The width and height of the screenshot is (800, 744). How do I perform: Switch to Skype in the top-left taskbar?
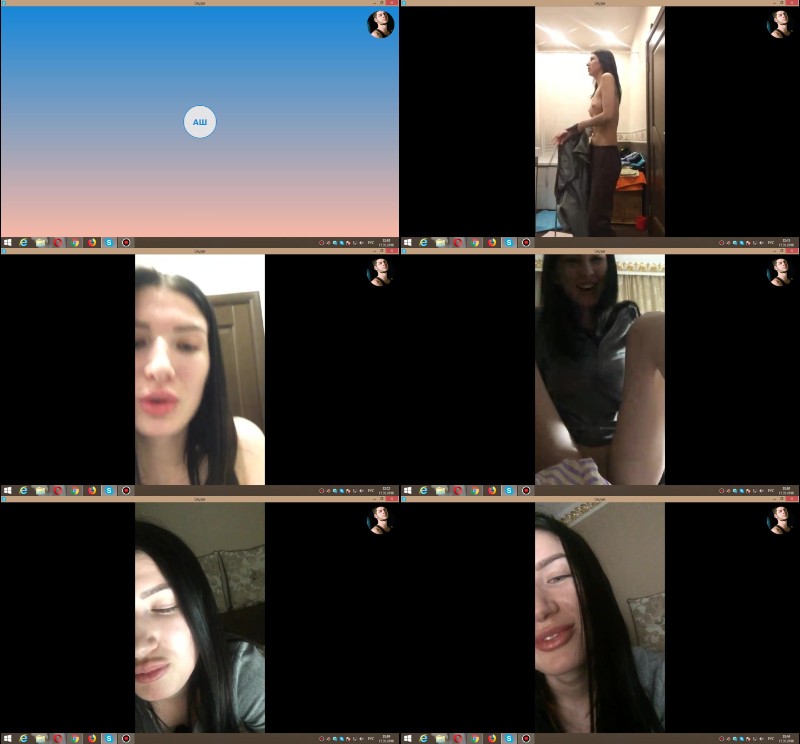[108, 242]
